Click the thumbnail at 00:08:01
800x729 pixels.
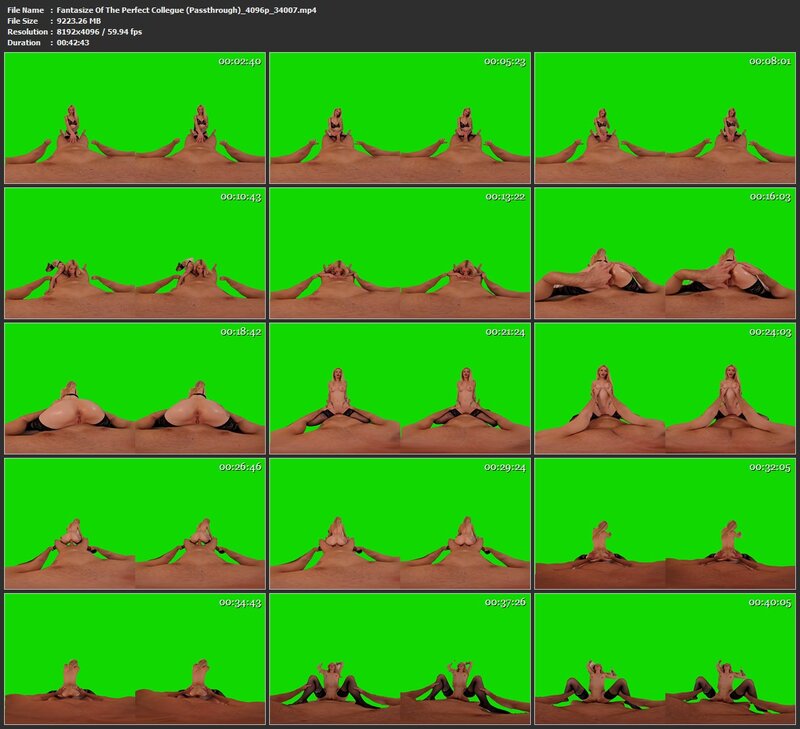665,118
